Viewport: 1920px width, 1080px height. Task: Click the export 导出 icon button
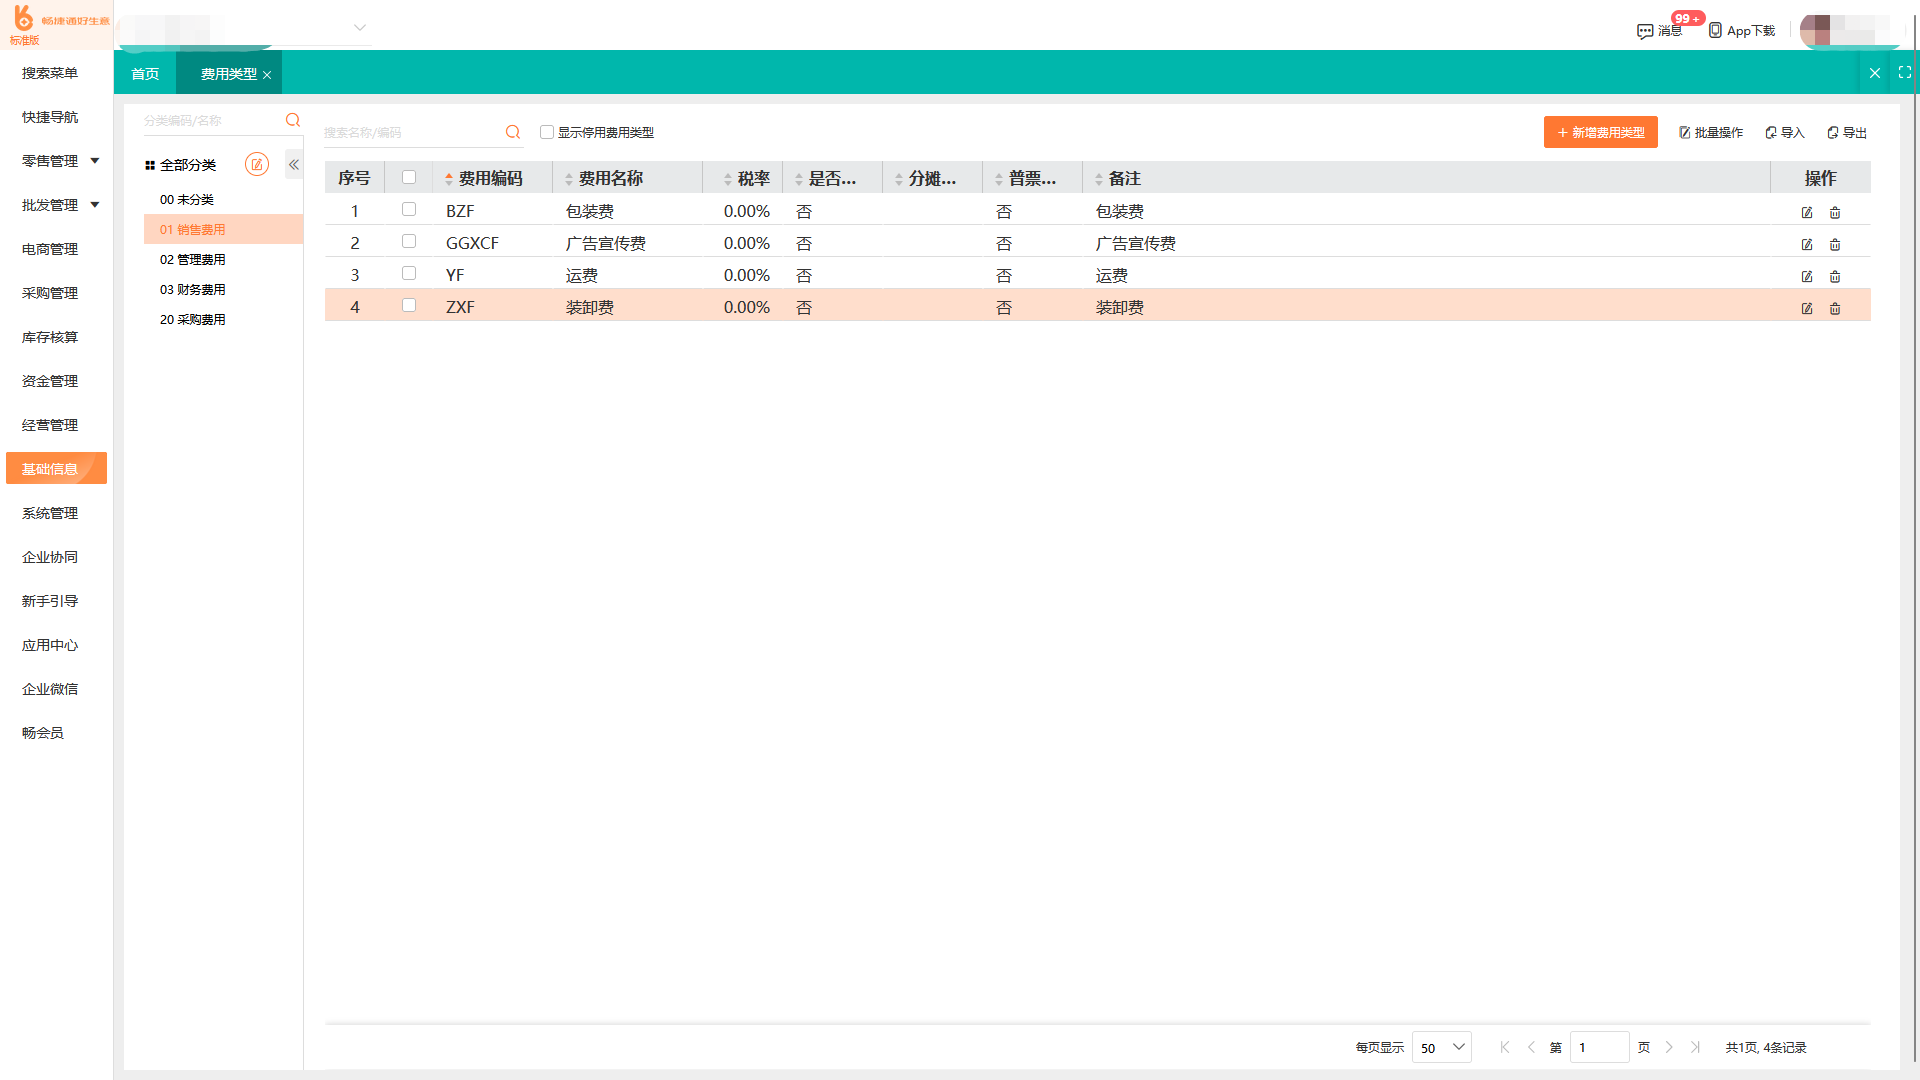click(x=1846, y=131)
